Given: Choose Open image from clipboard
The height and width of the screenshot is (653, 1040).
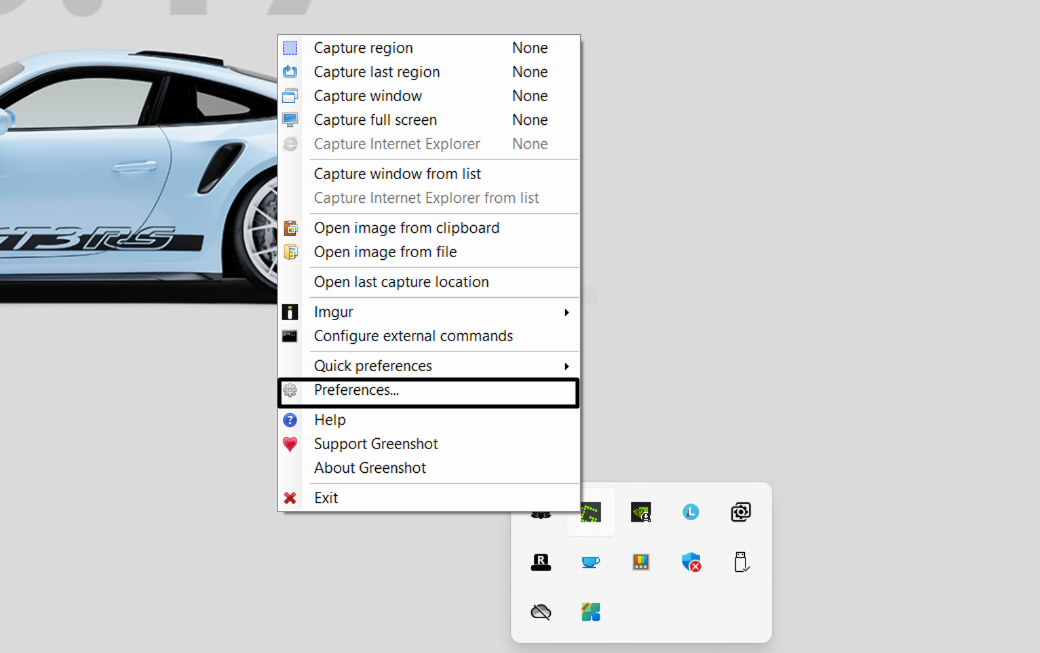Looking at the screenshot, I should [406, 227].
